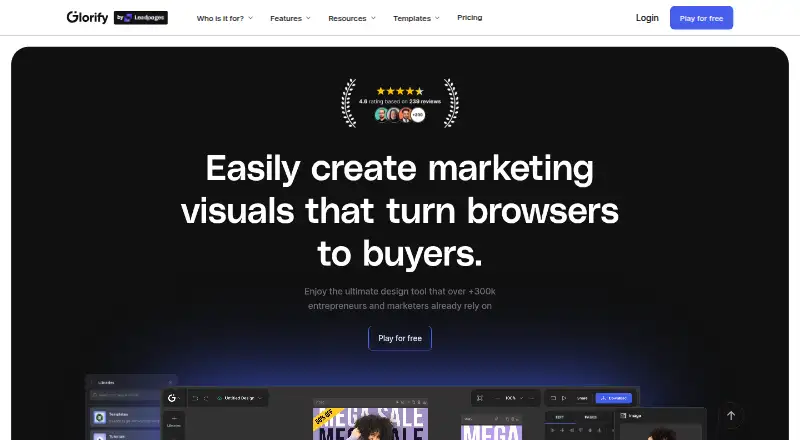Click the blue Download button in preview
This screenshot has width=800, height=440.
[x=614, y=398]
